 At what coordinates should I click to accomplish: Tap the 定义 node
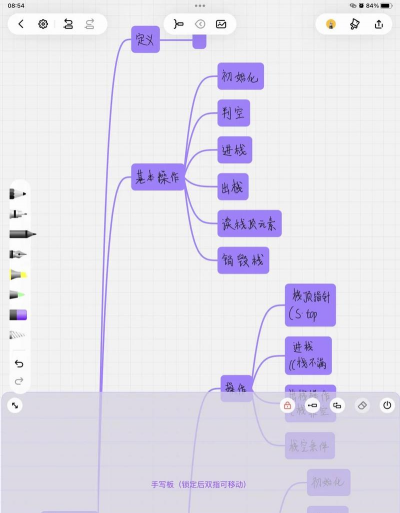coord(145,39)
